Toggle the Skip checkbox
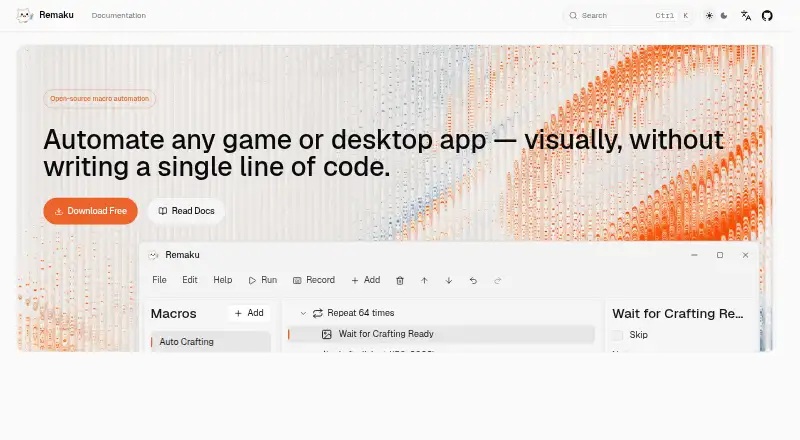This screenshot has width=800, height=440. tap(617, 335)
